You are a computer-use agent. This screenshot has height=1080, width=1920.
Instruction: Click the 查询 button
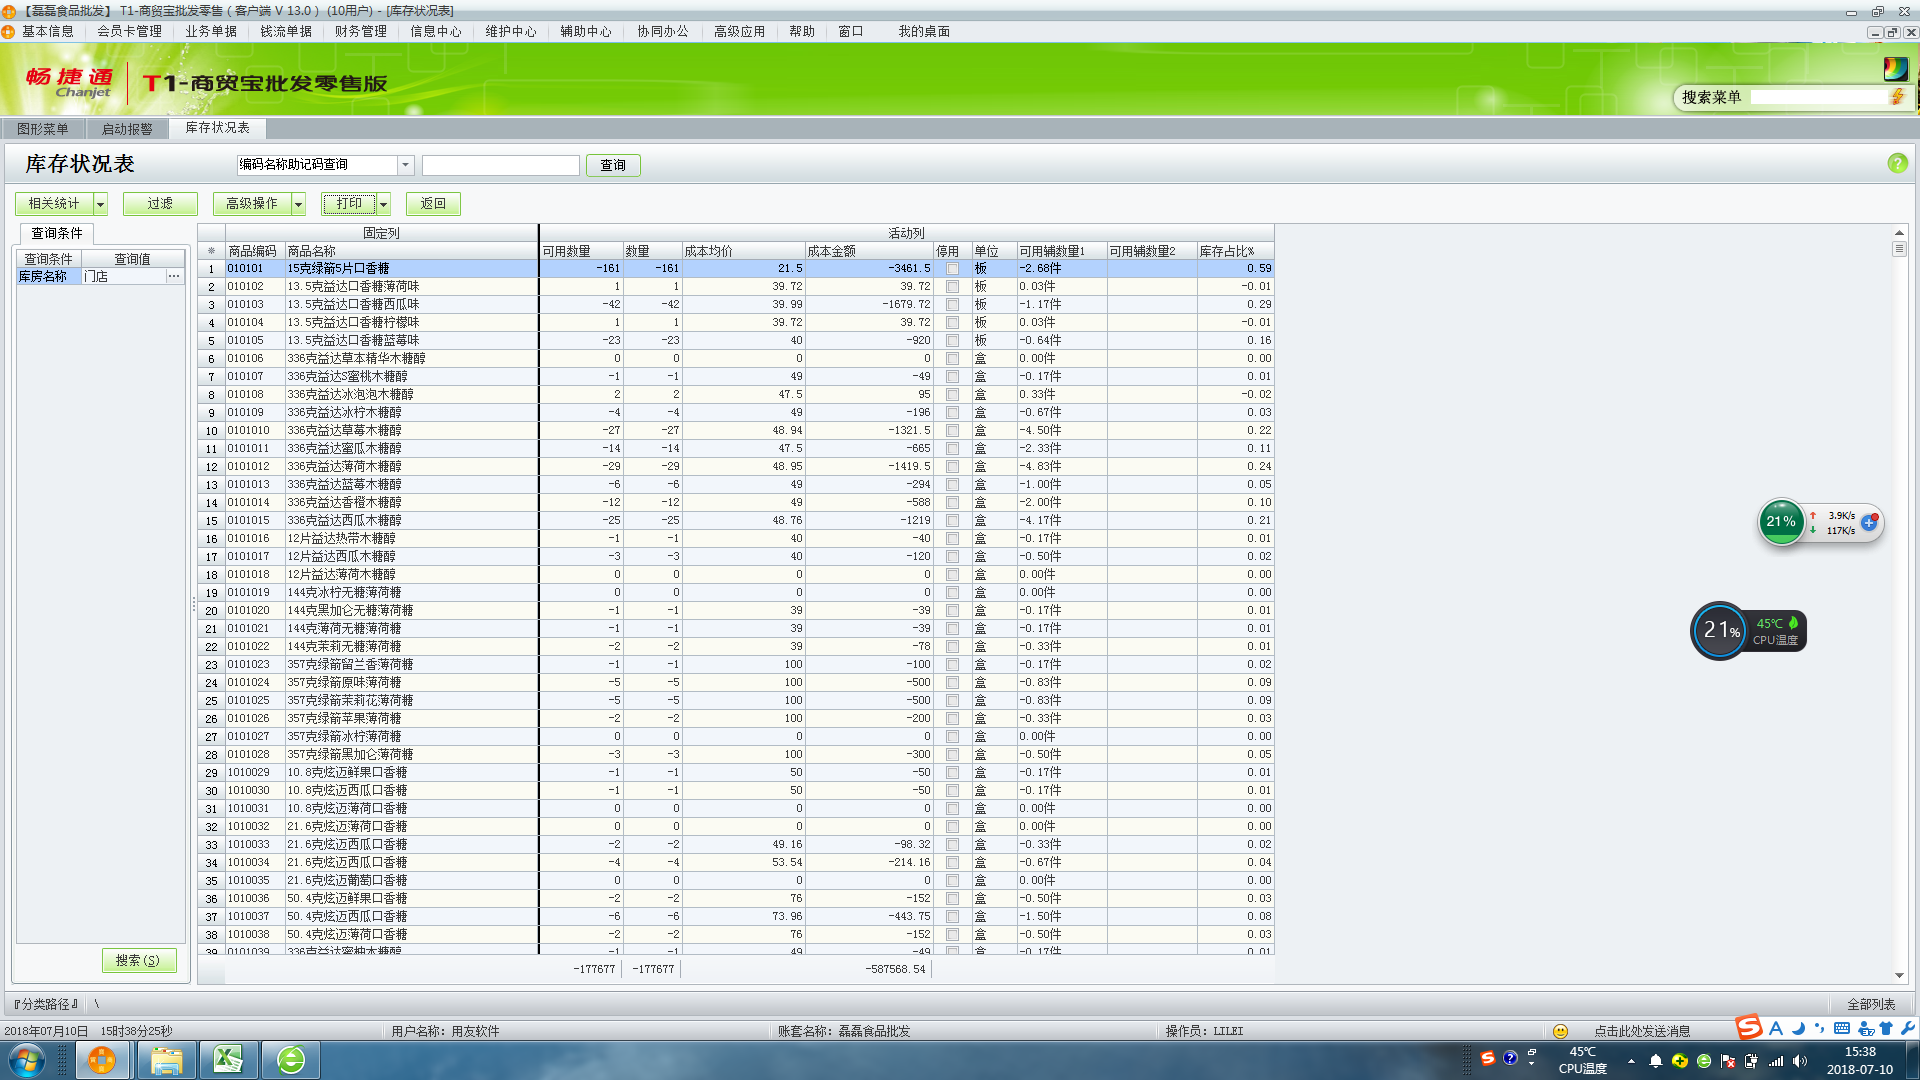611,164
